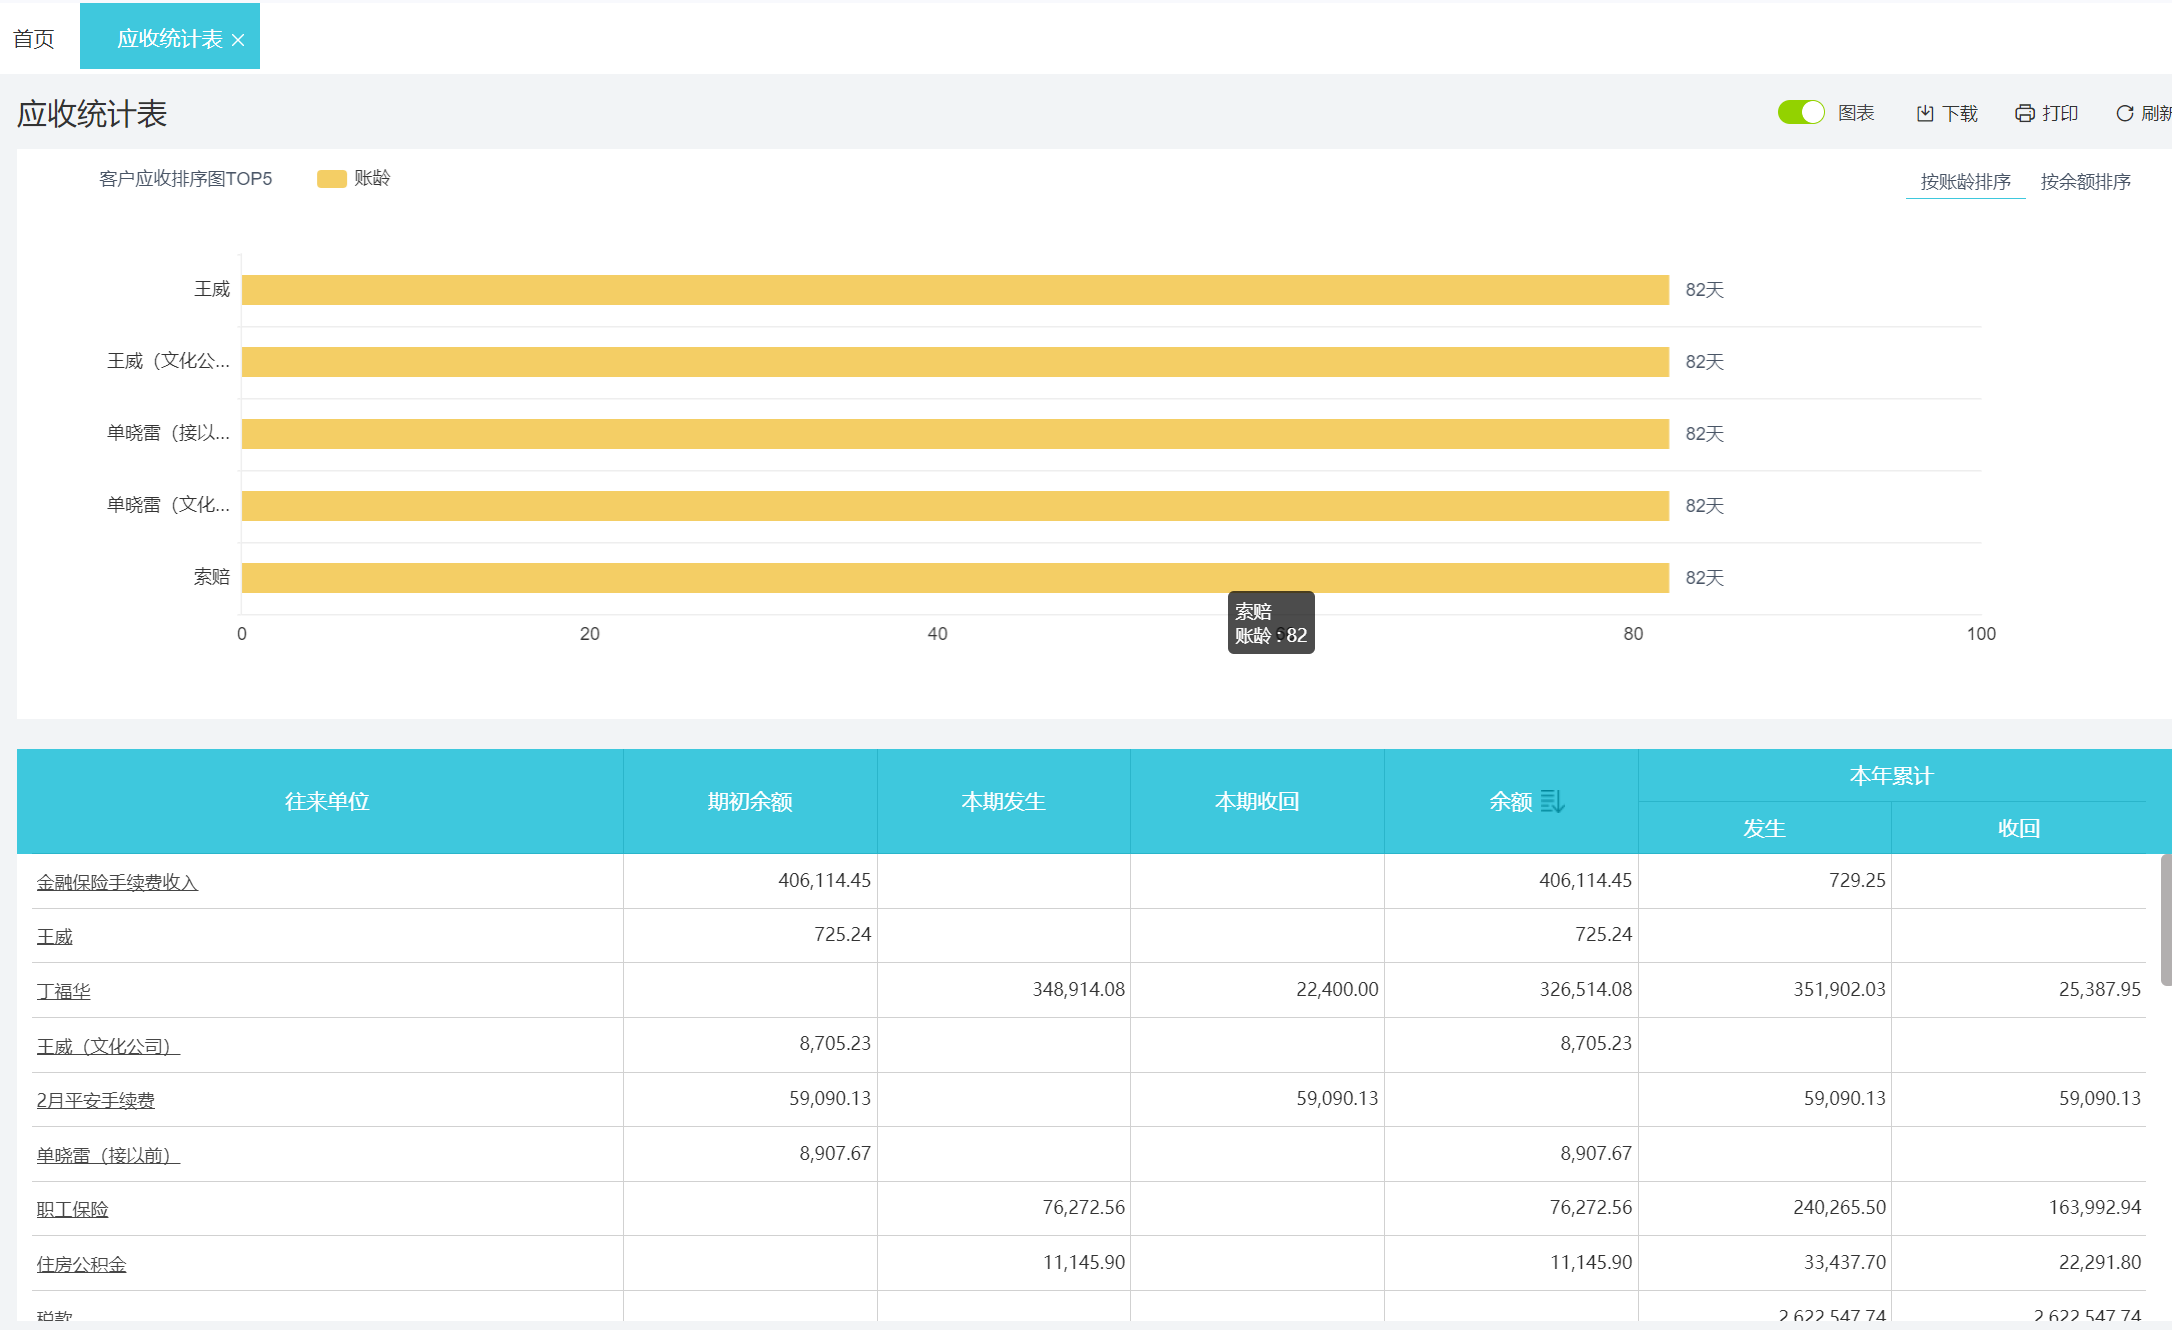This screenshot has height=1330, width=2172.
Task: Click 2月平安手续费 link in往来单位 column
Action: pyautogui.click(x=96, y=1097)
